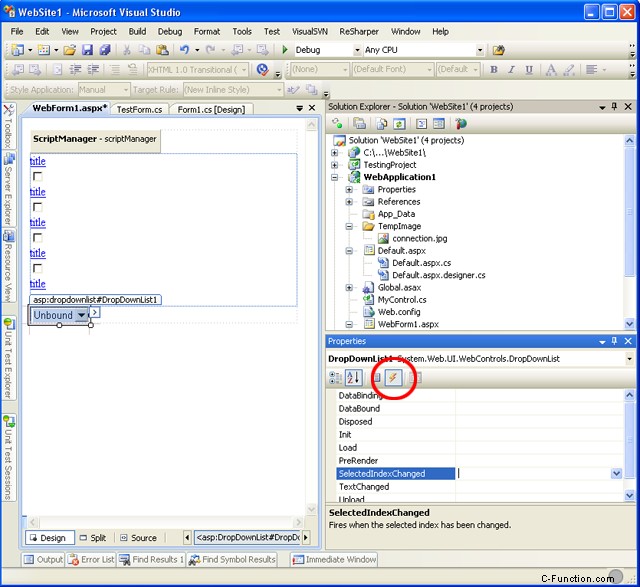This screenshot has width=640, height=587.
Task: Open the Debug configuration dropdown
Action: click(357, 50)
